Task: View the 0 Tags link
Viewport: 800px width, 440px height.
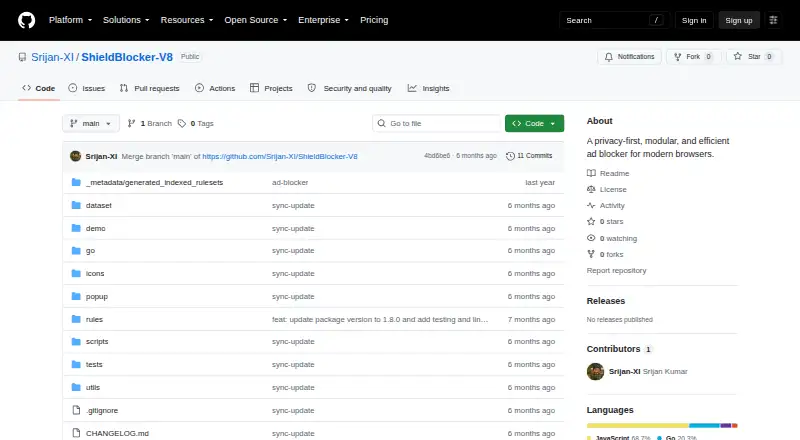Action: point(196,124)
